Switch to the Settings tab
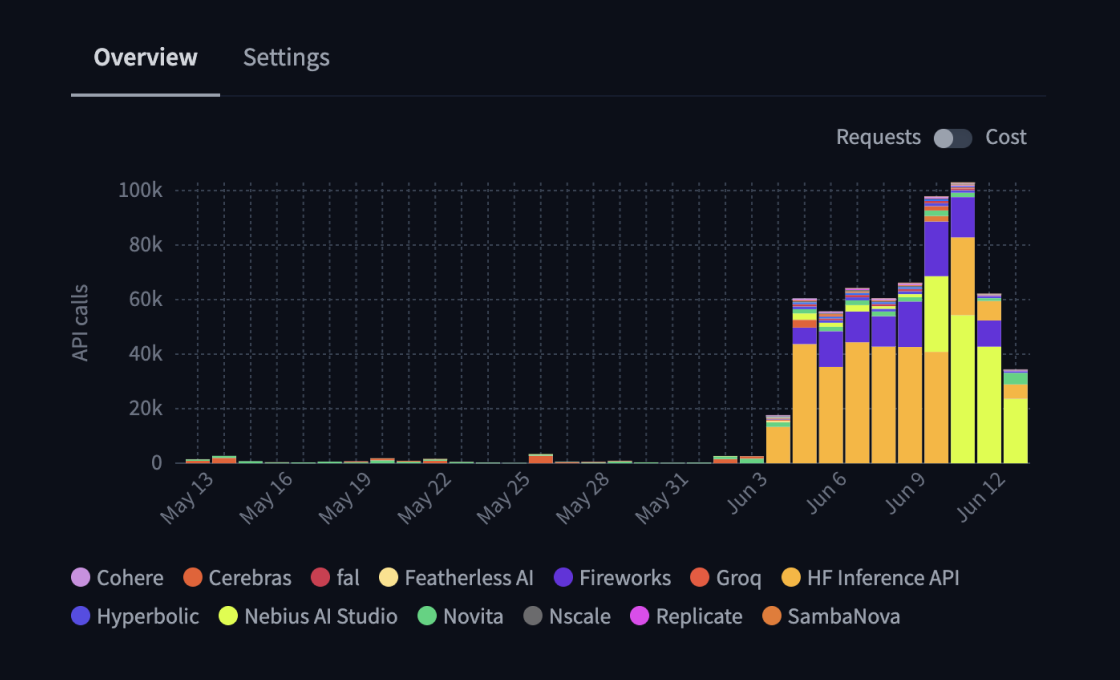Screen dimensions: 1120x680 [286, 58]
